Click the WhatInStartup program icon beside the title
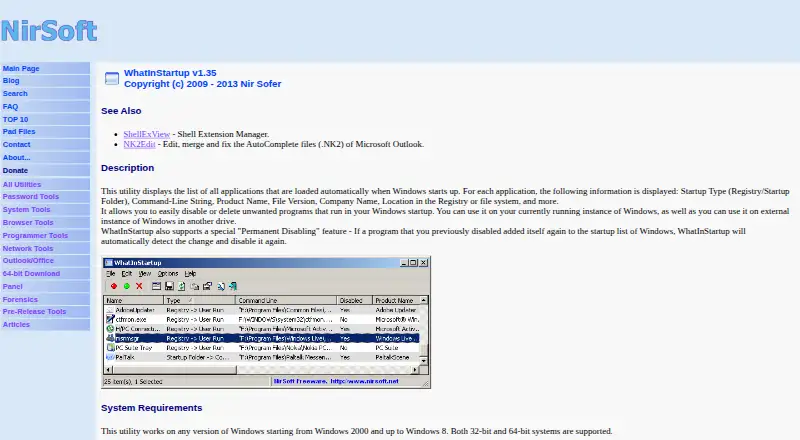Viewport: 800px width, 440px height. pos(112,78)
